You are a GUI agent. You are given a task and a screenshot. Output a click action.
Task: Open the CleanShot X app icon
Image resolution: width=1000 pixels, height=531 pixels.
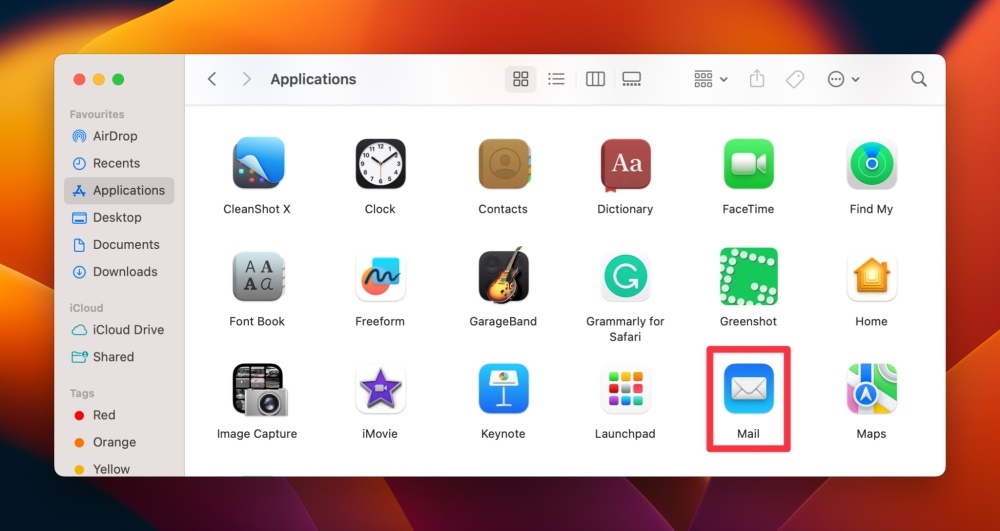pos(258,163)
